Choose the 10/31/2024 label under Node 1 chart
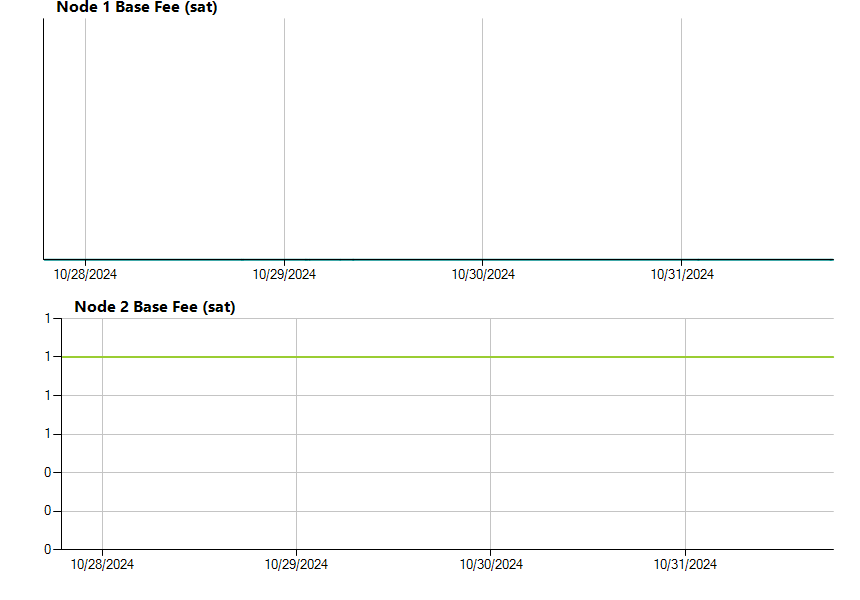The height and width of the screenshot is (600, 860). [682, 274]
